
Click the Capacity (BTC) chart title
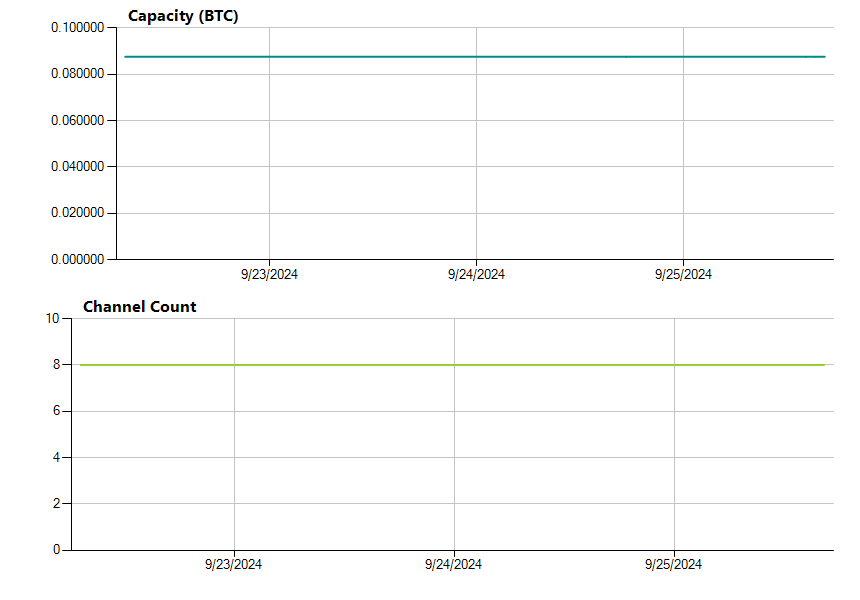pyautogui.click(x=183, y=15)
